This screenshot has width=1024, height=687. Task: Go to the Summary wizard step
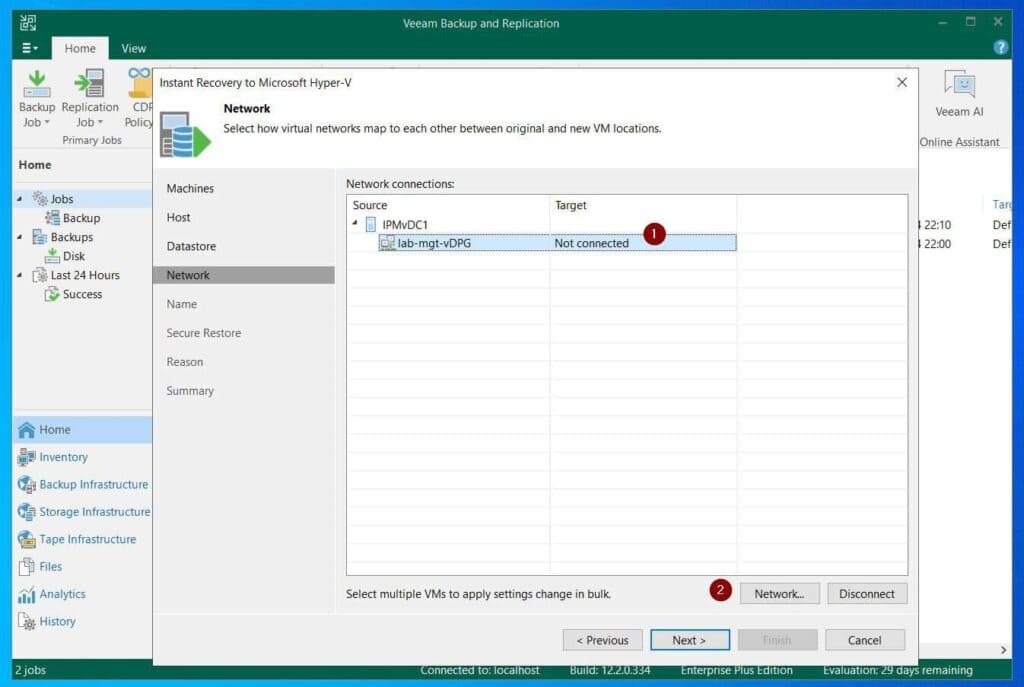(190, 391)
